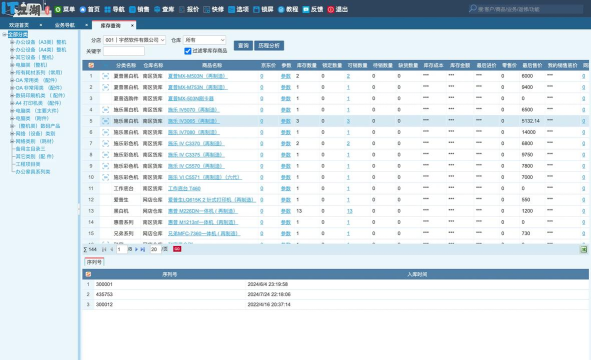Open the 销售 module in the top bar
591x360 pixels.
[x=139, y=9]
